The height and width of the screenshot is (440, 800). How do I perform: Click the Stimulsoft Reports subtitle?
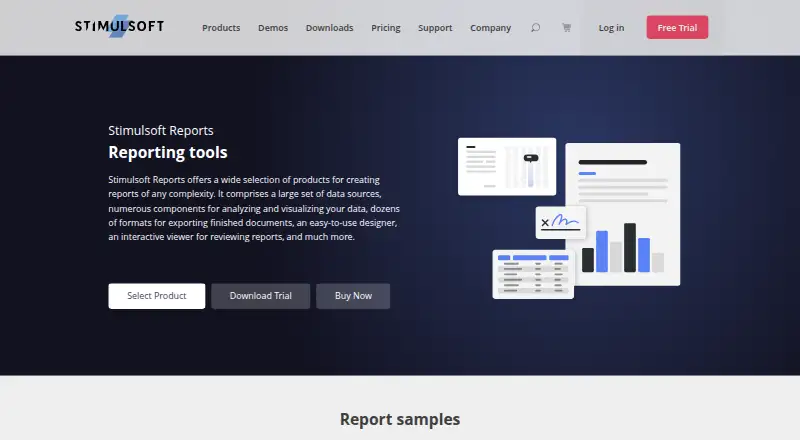point(161,131)
